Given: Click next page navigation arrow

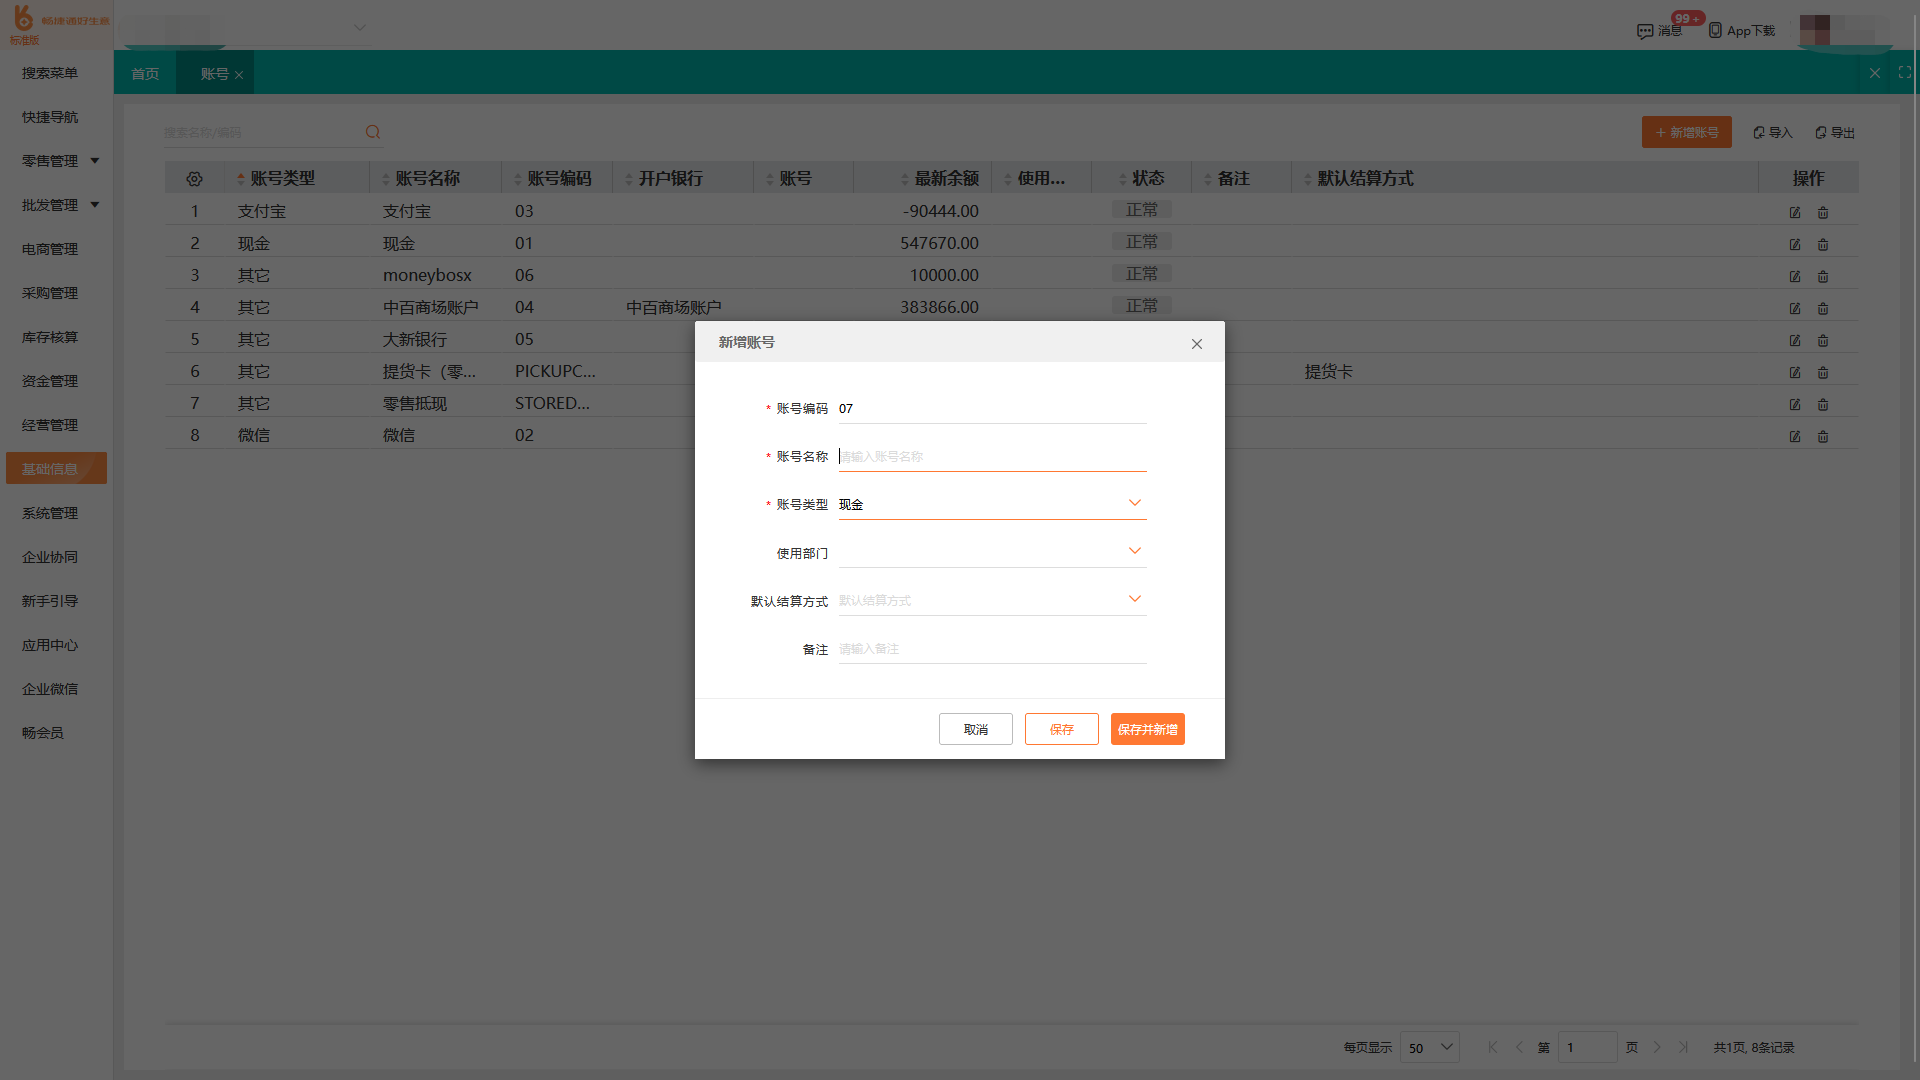Looking at the screenshot, I should click(x=1658, y=1047).
